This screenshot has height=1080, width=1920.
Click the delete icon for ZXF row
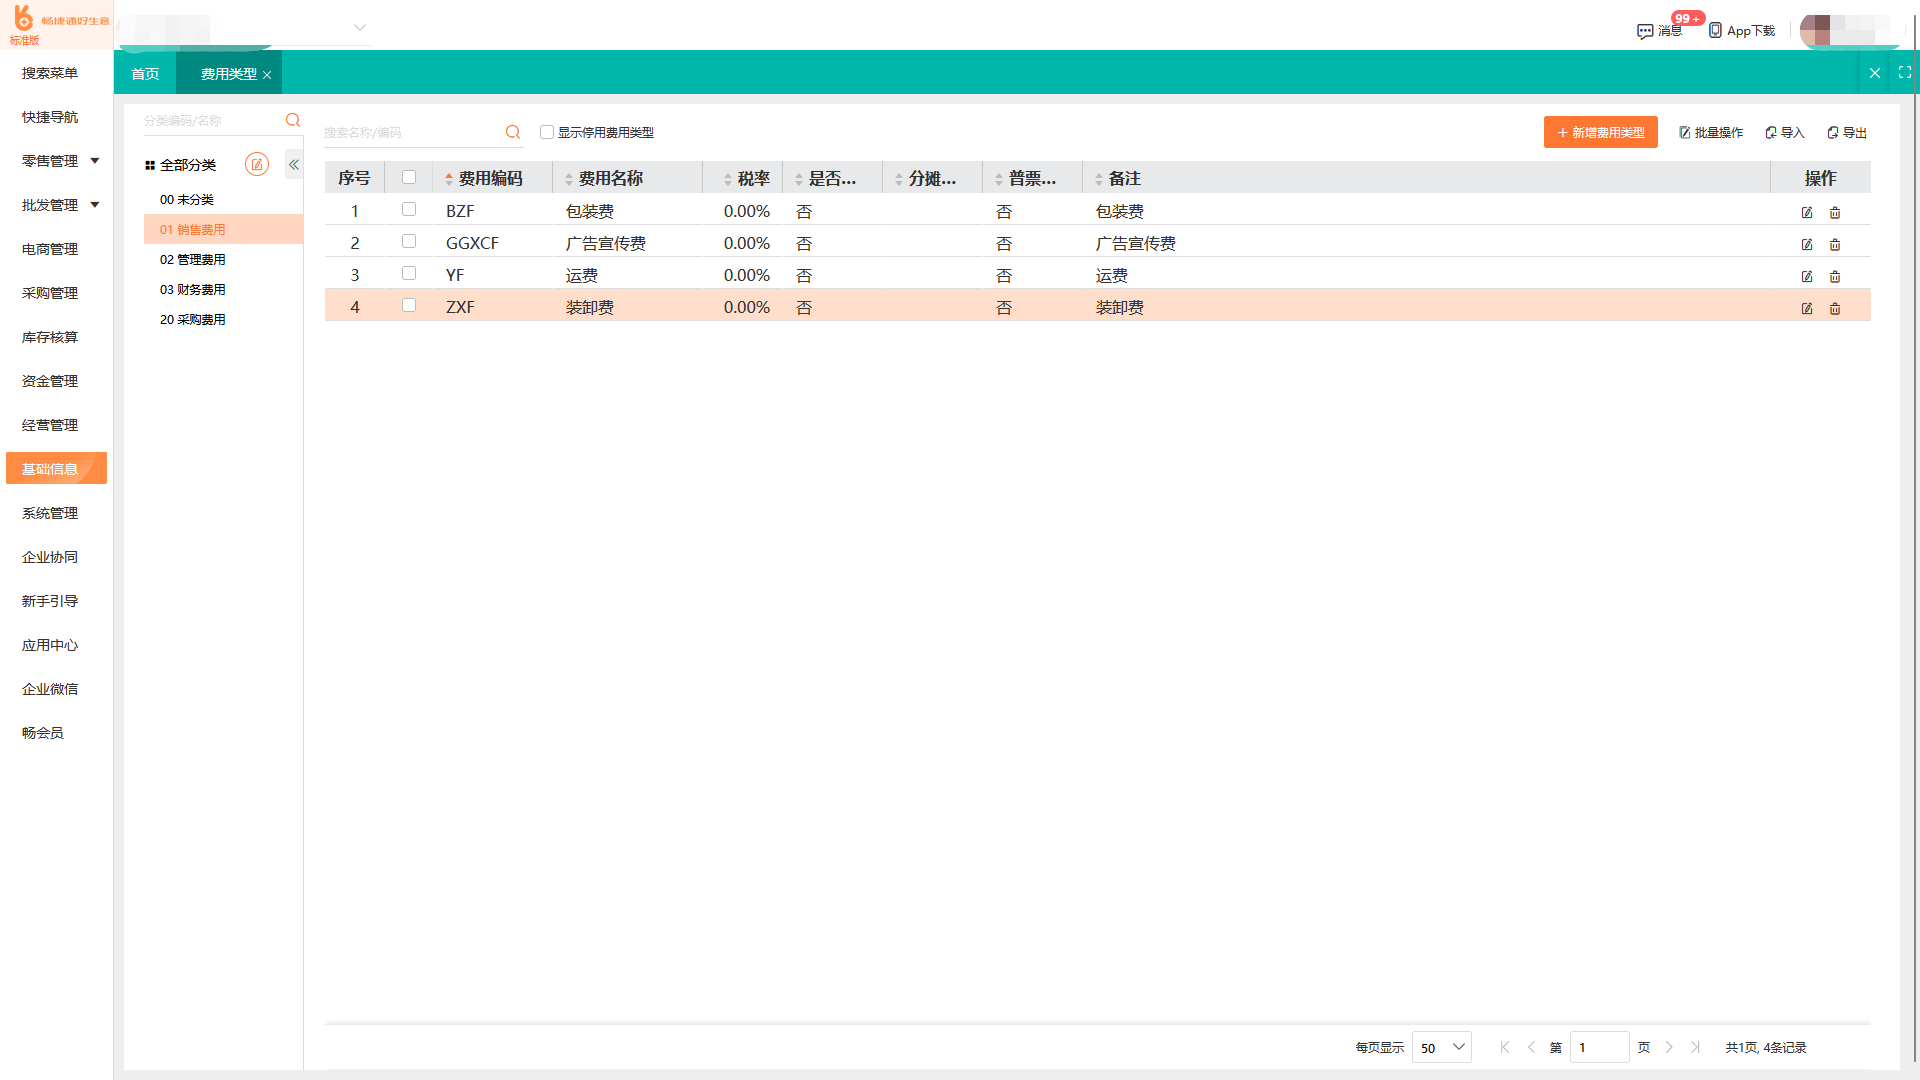1834,306
